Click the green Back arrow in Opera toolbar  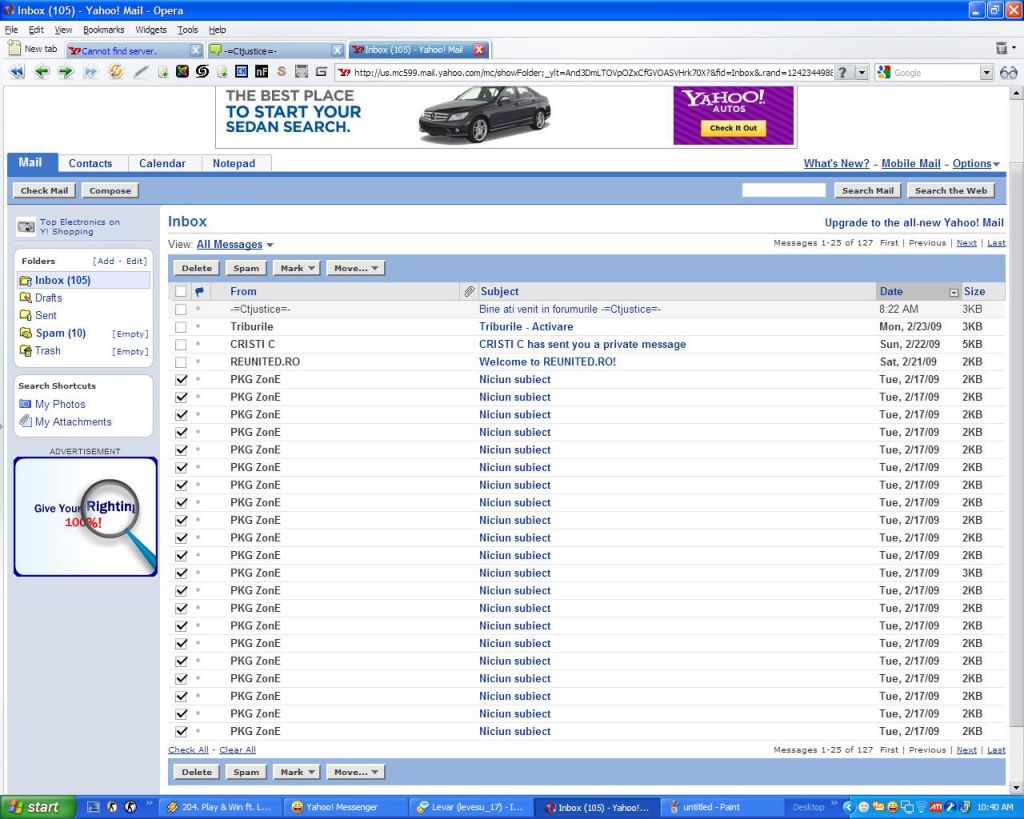coord(41,72)
